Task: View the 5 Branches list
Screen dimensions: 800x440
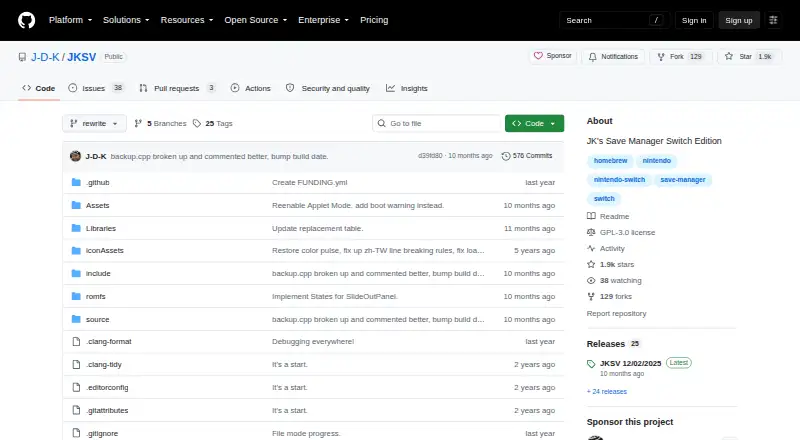Action: pyautogui.click(x=161, y=124)
